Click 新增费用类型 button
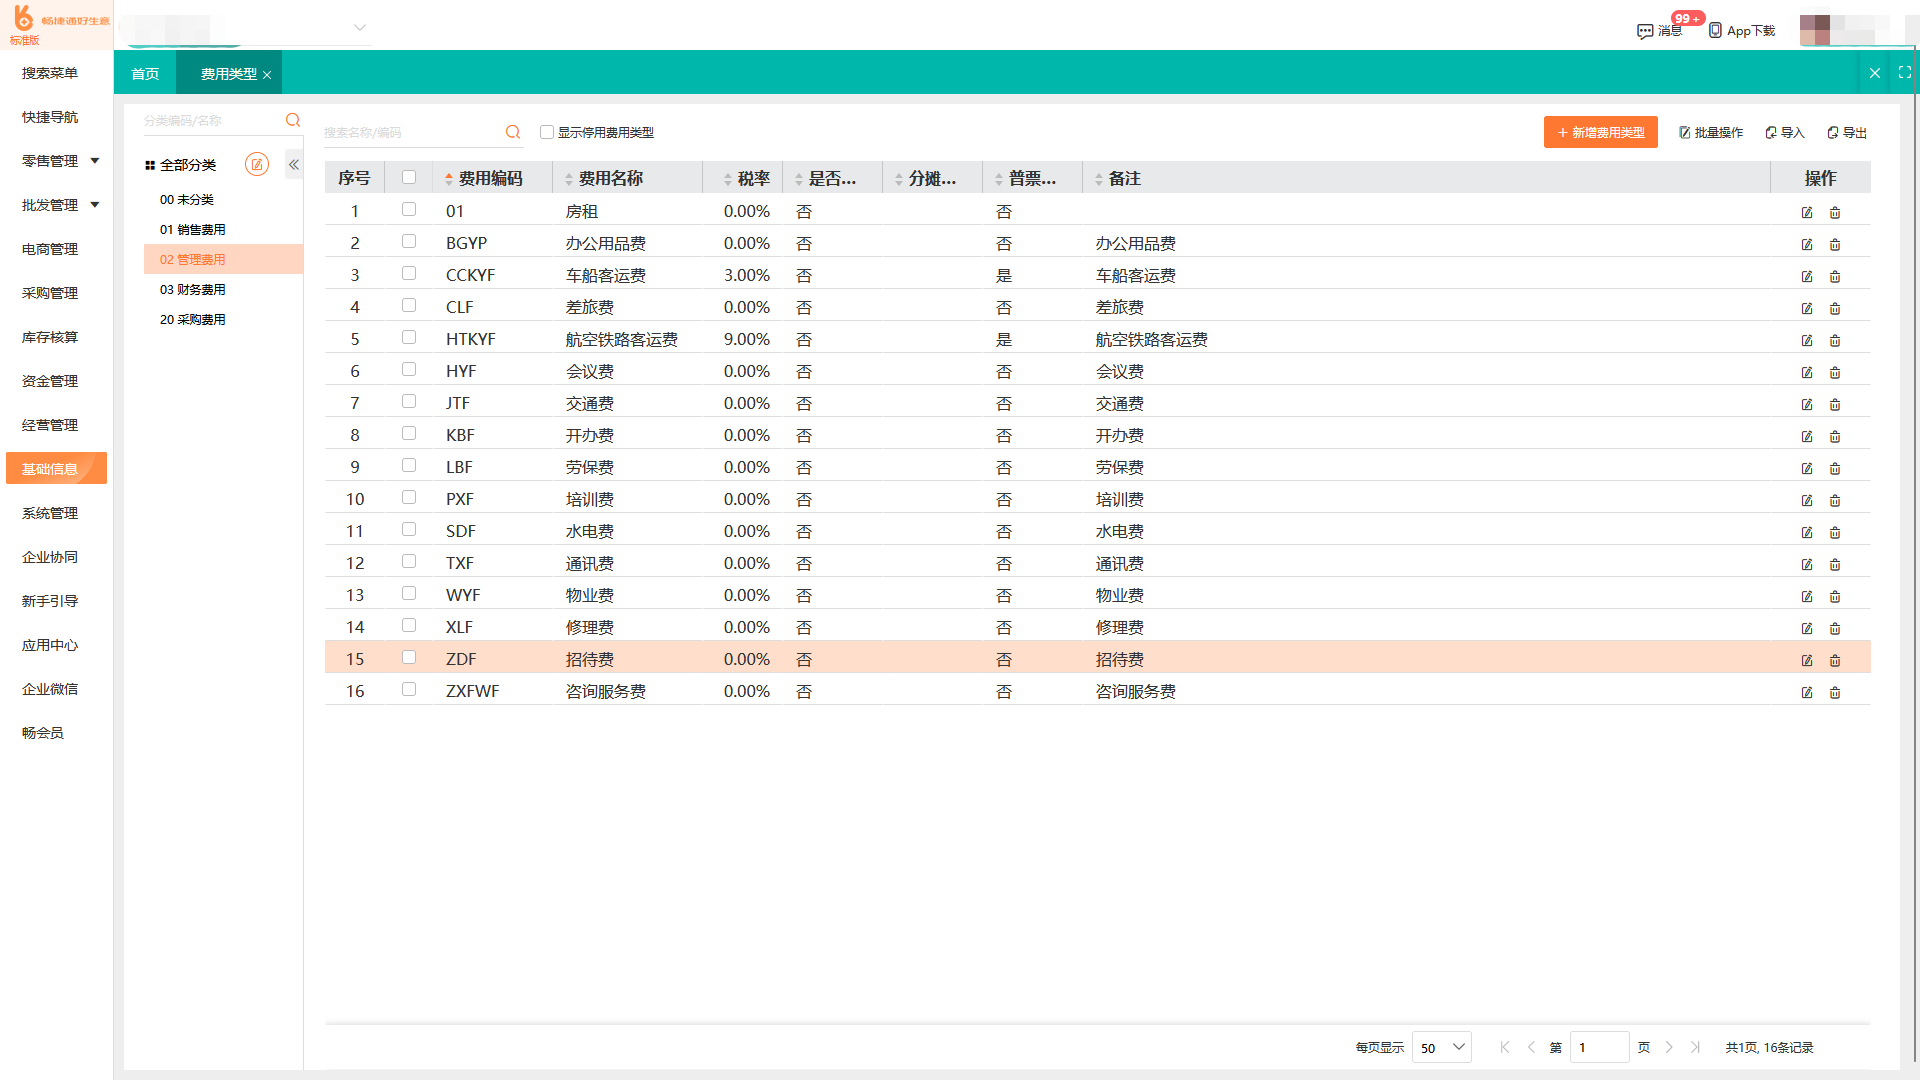This screenshot has height=1080, width=1920. (1598, 131)
